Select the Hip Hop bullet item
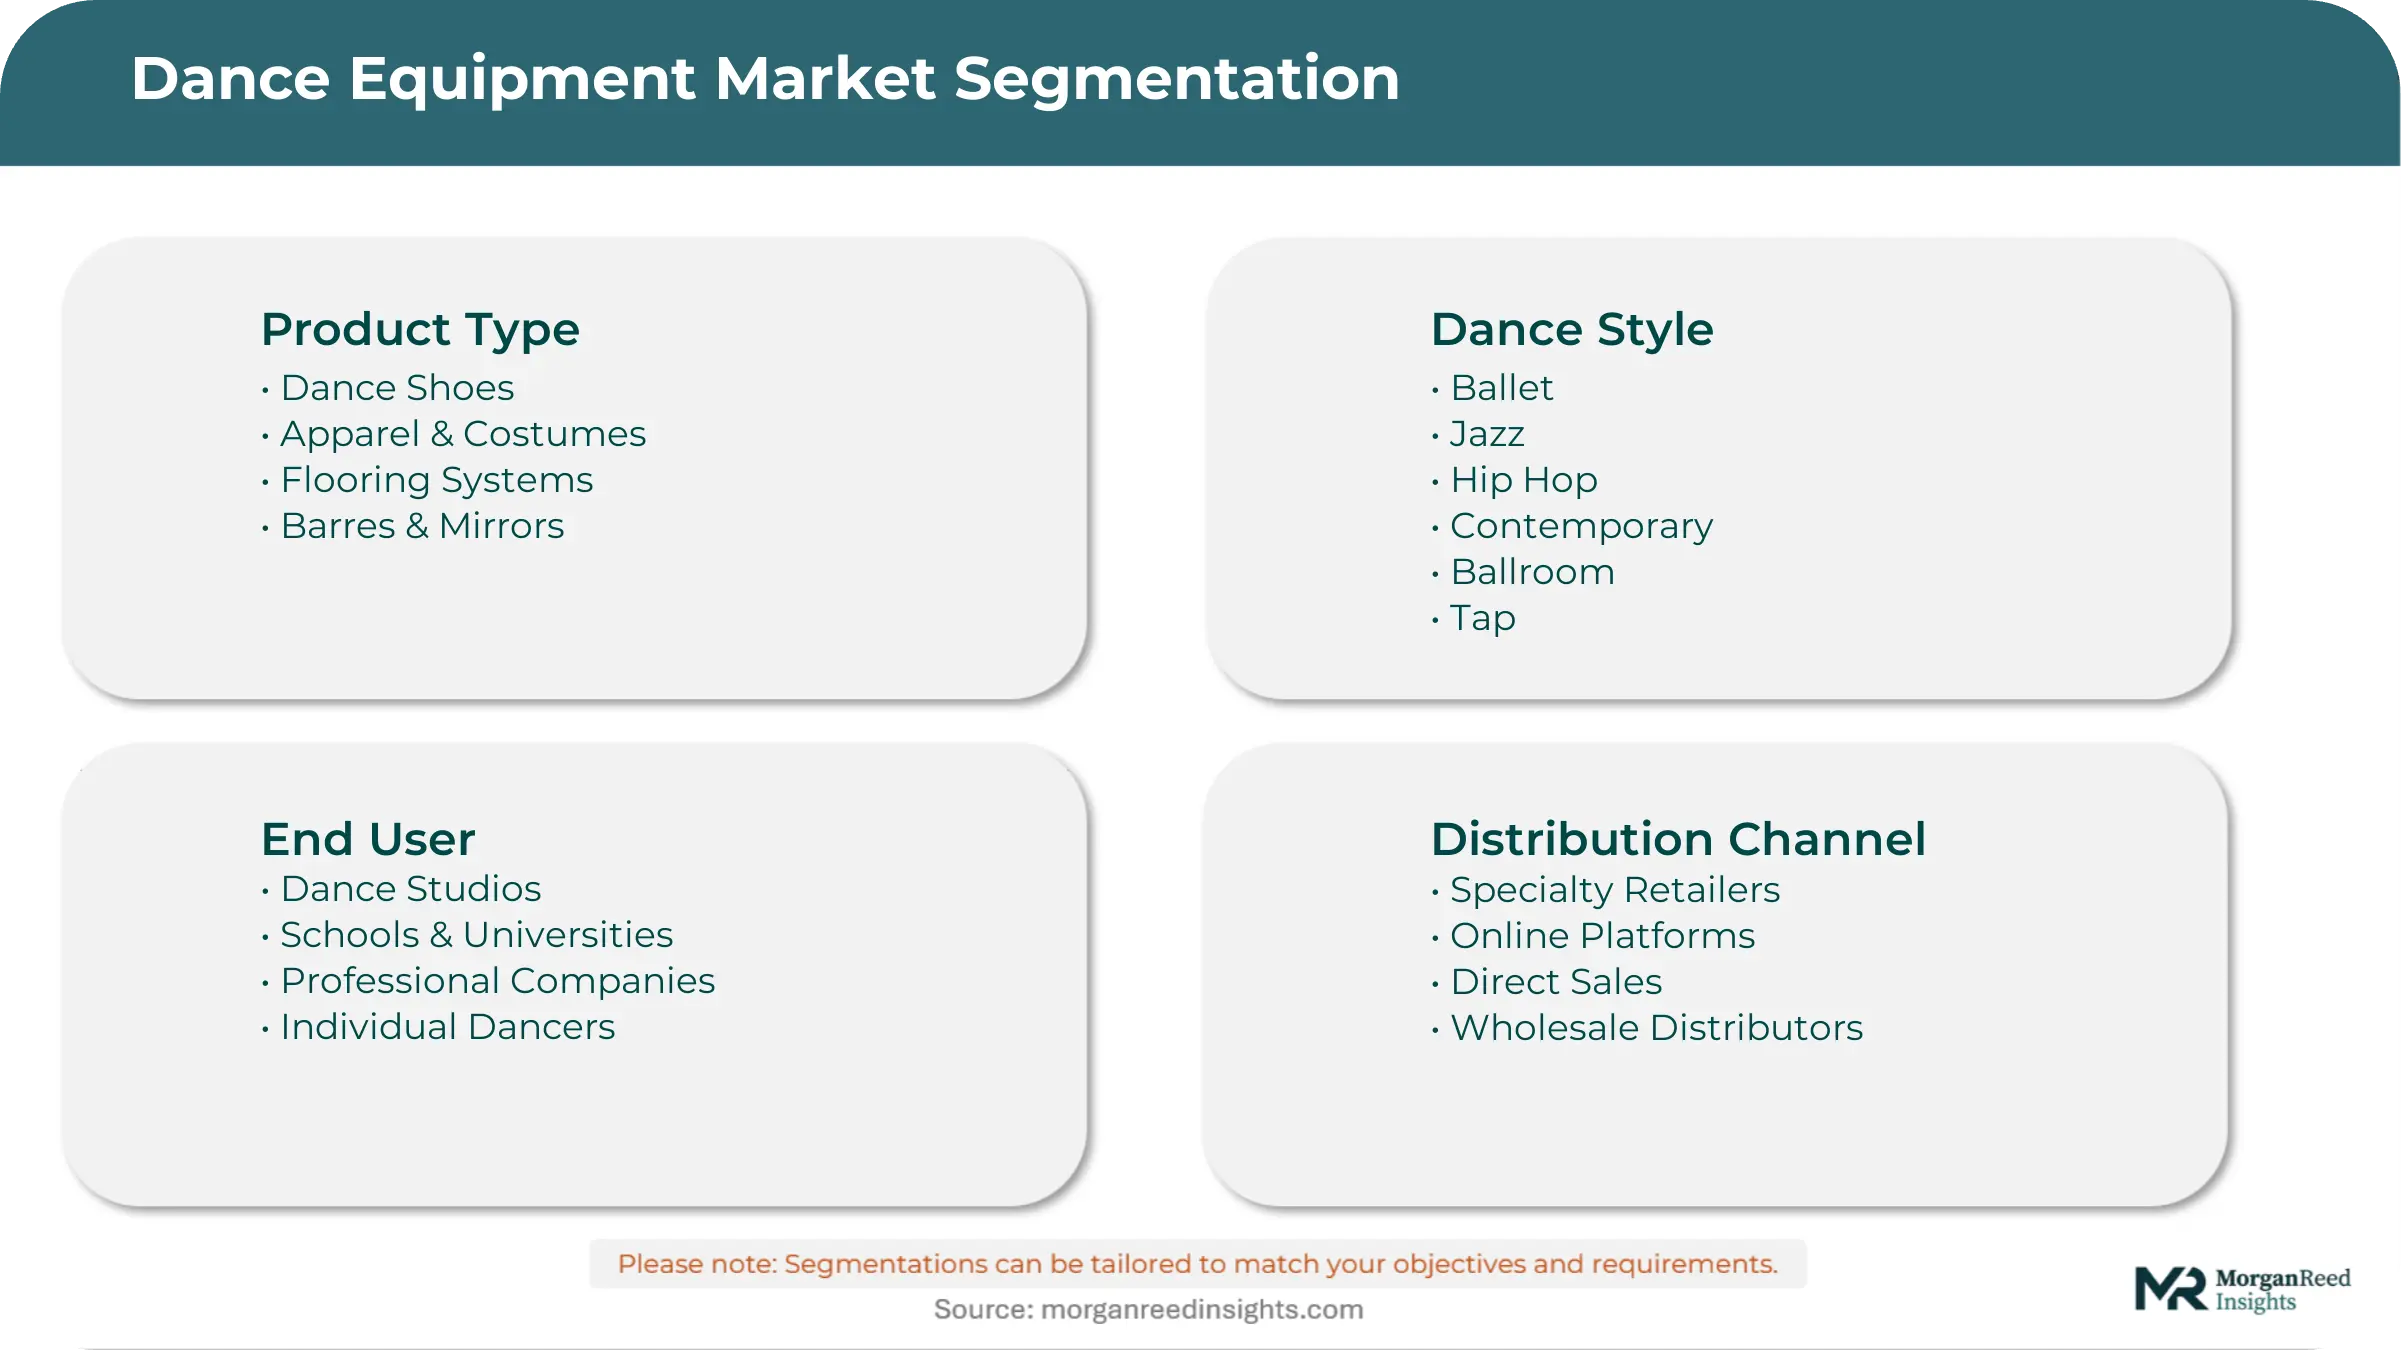The height and width of the screenshot is (1350, 2401). pos(1522,480)
